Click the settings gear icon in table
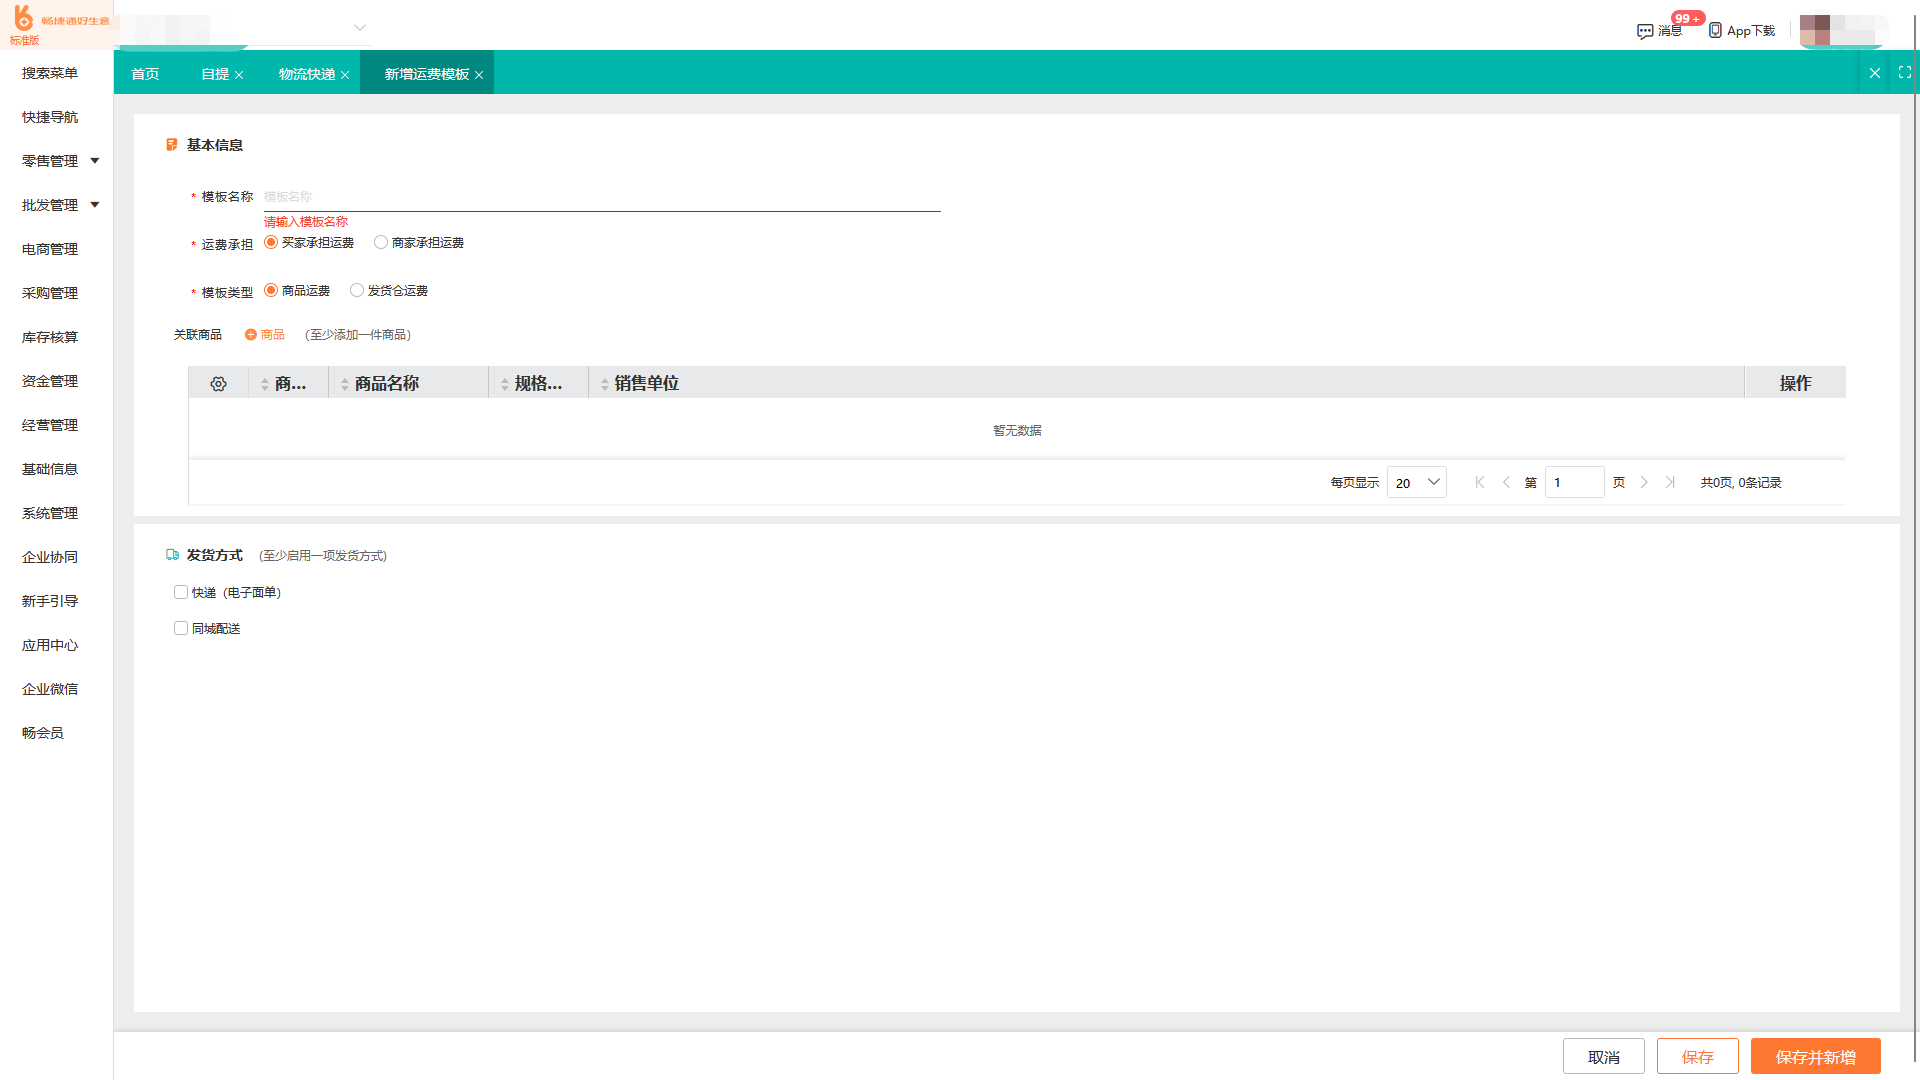 click(219, 382)
